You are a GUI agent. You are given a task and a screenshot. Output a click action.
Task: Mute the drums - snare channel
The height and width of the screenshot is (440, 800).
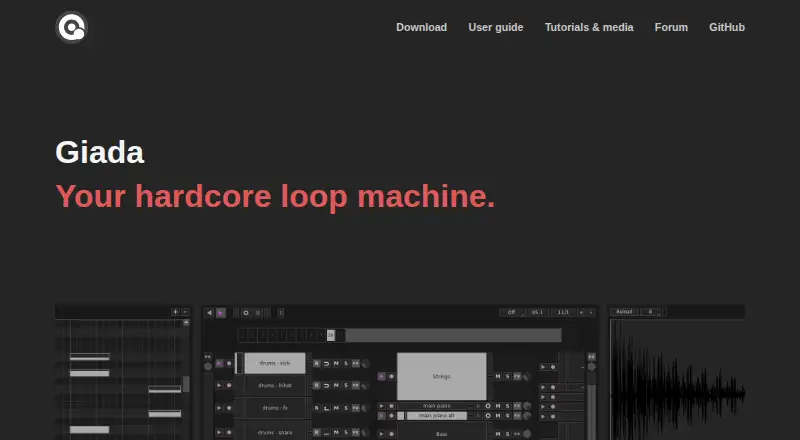click(336, 432)
